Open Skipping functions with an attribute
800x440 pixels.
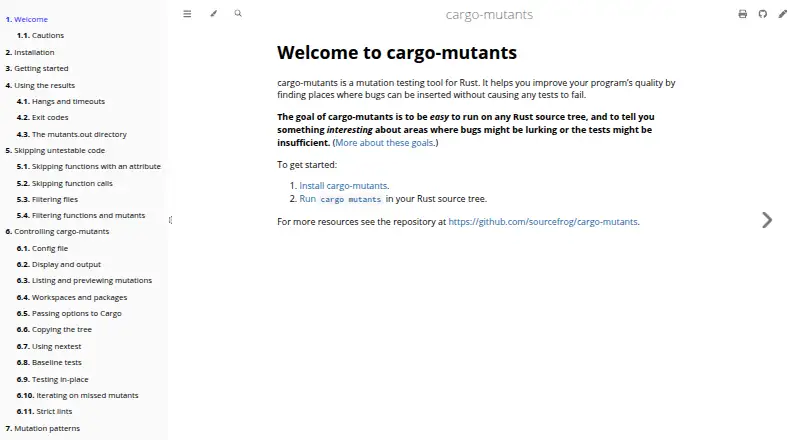coord(89,166)
